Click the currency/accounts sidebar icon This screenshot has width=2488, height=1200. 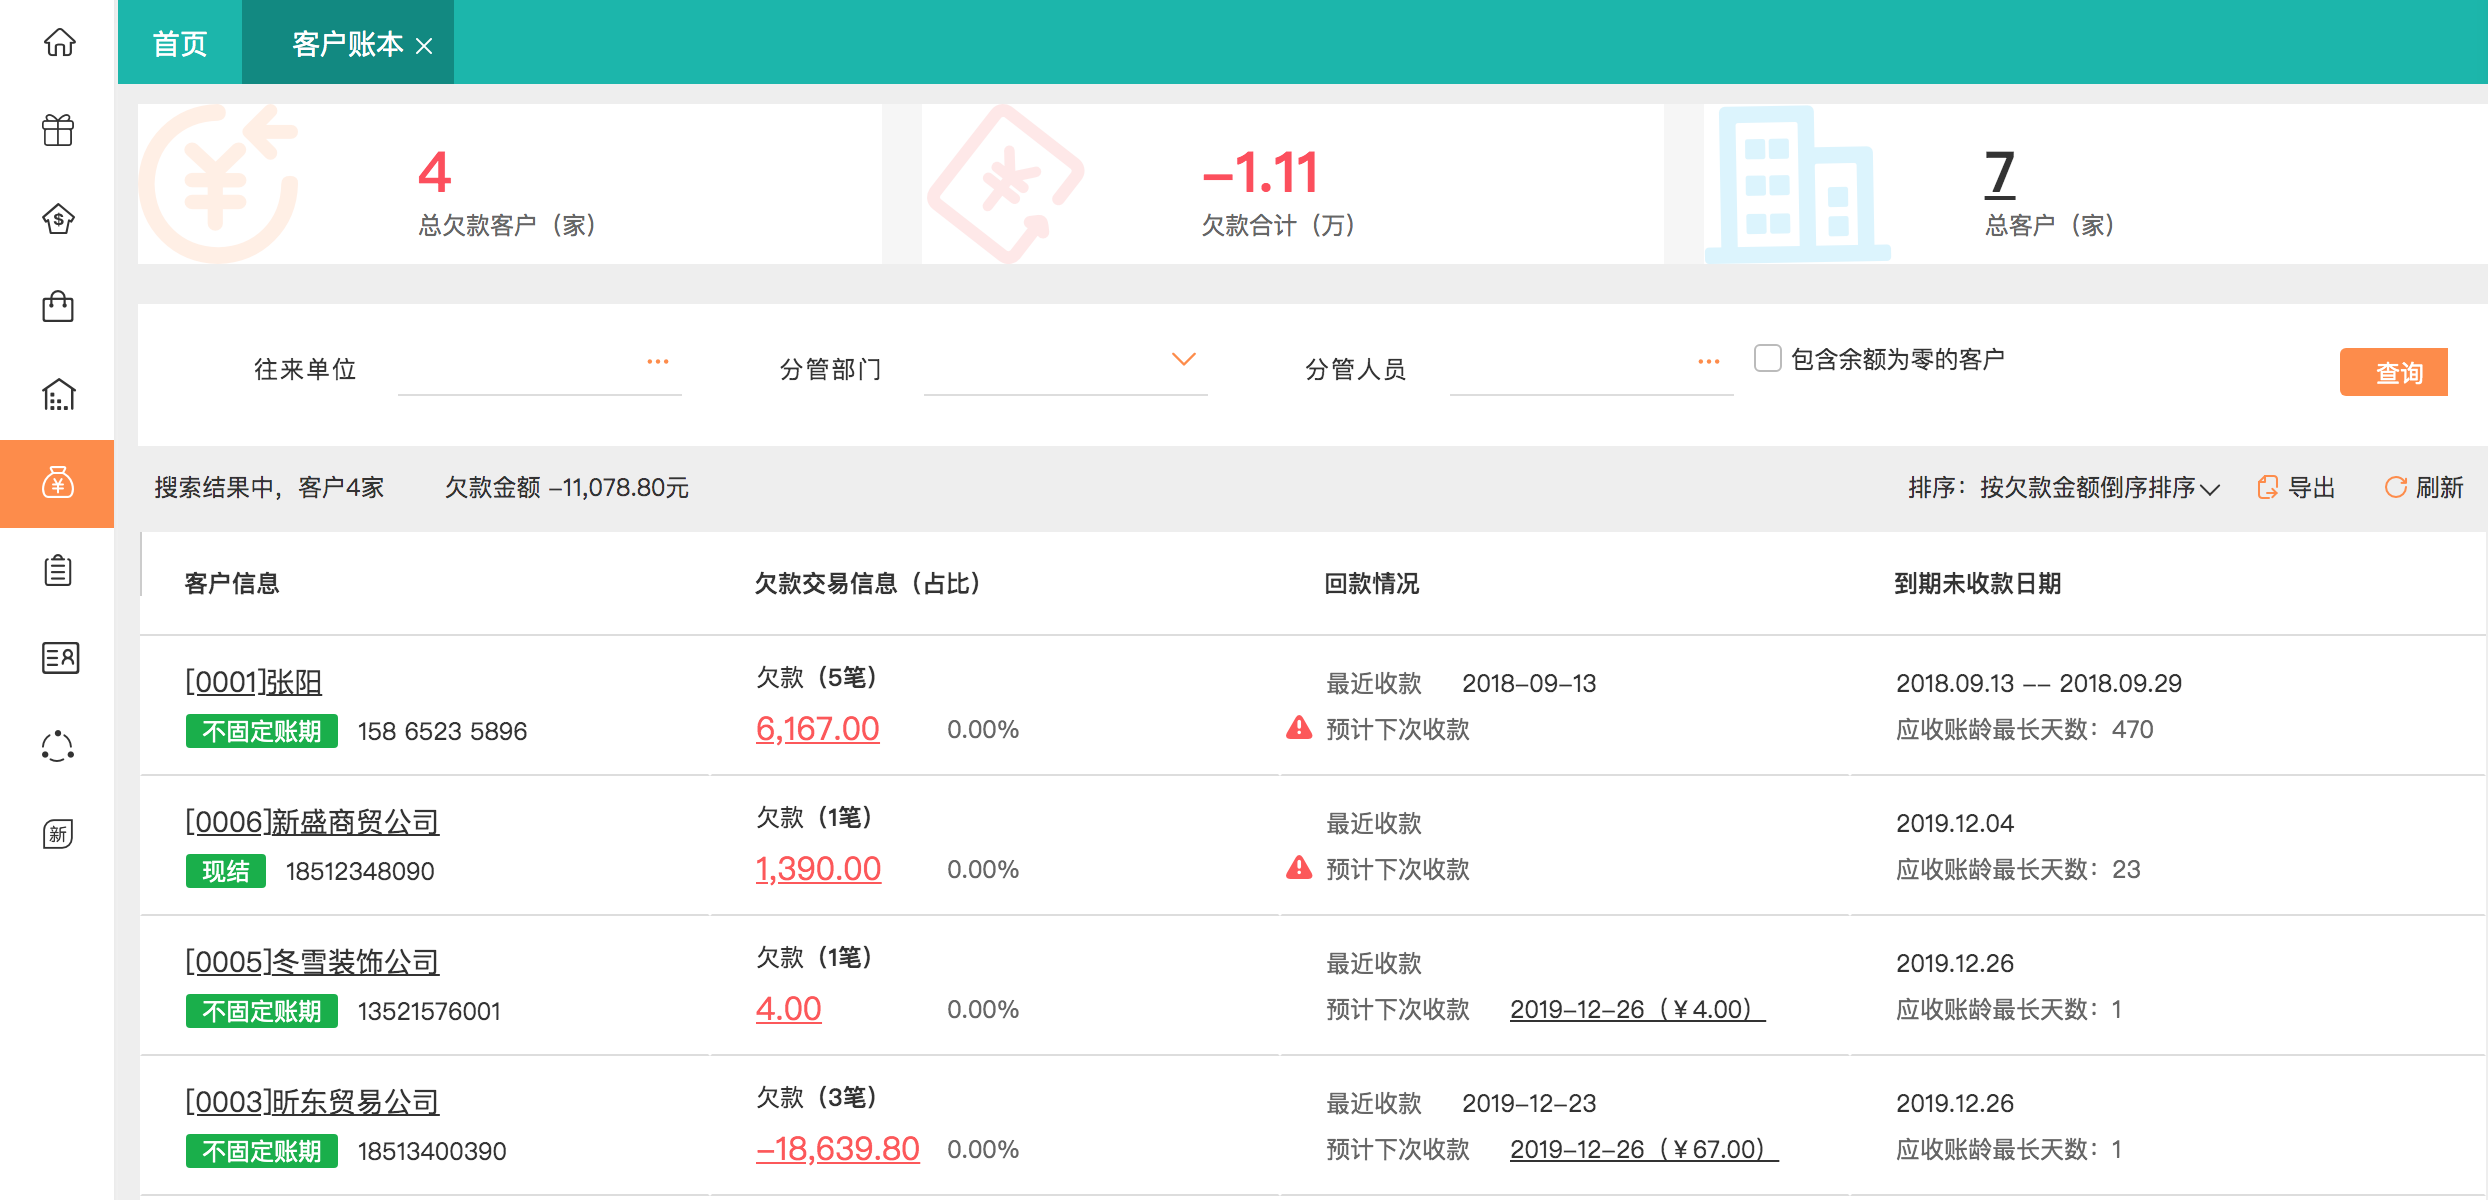coord(60,487)
